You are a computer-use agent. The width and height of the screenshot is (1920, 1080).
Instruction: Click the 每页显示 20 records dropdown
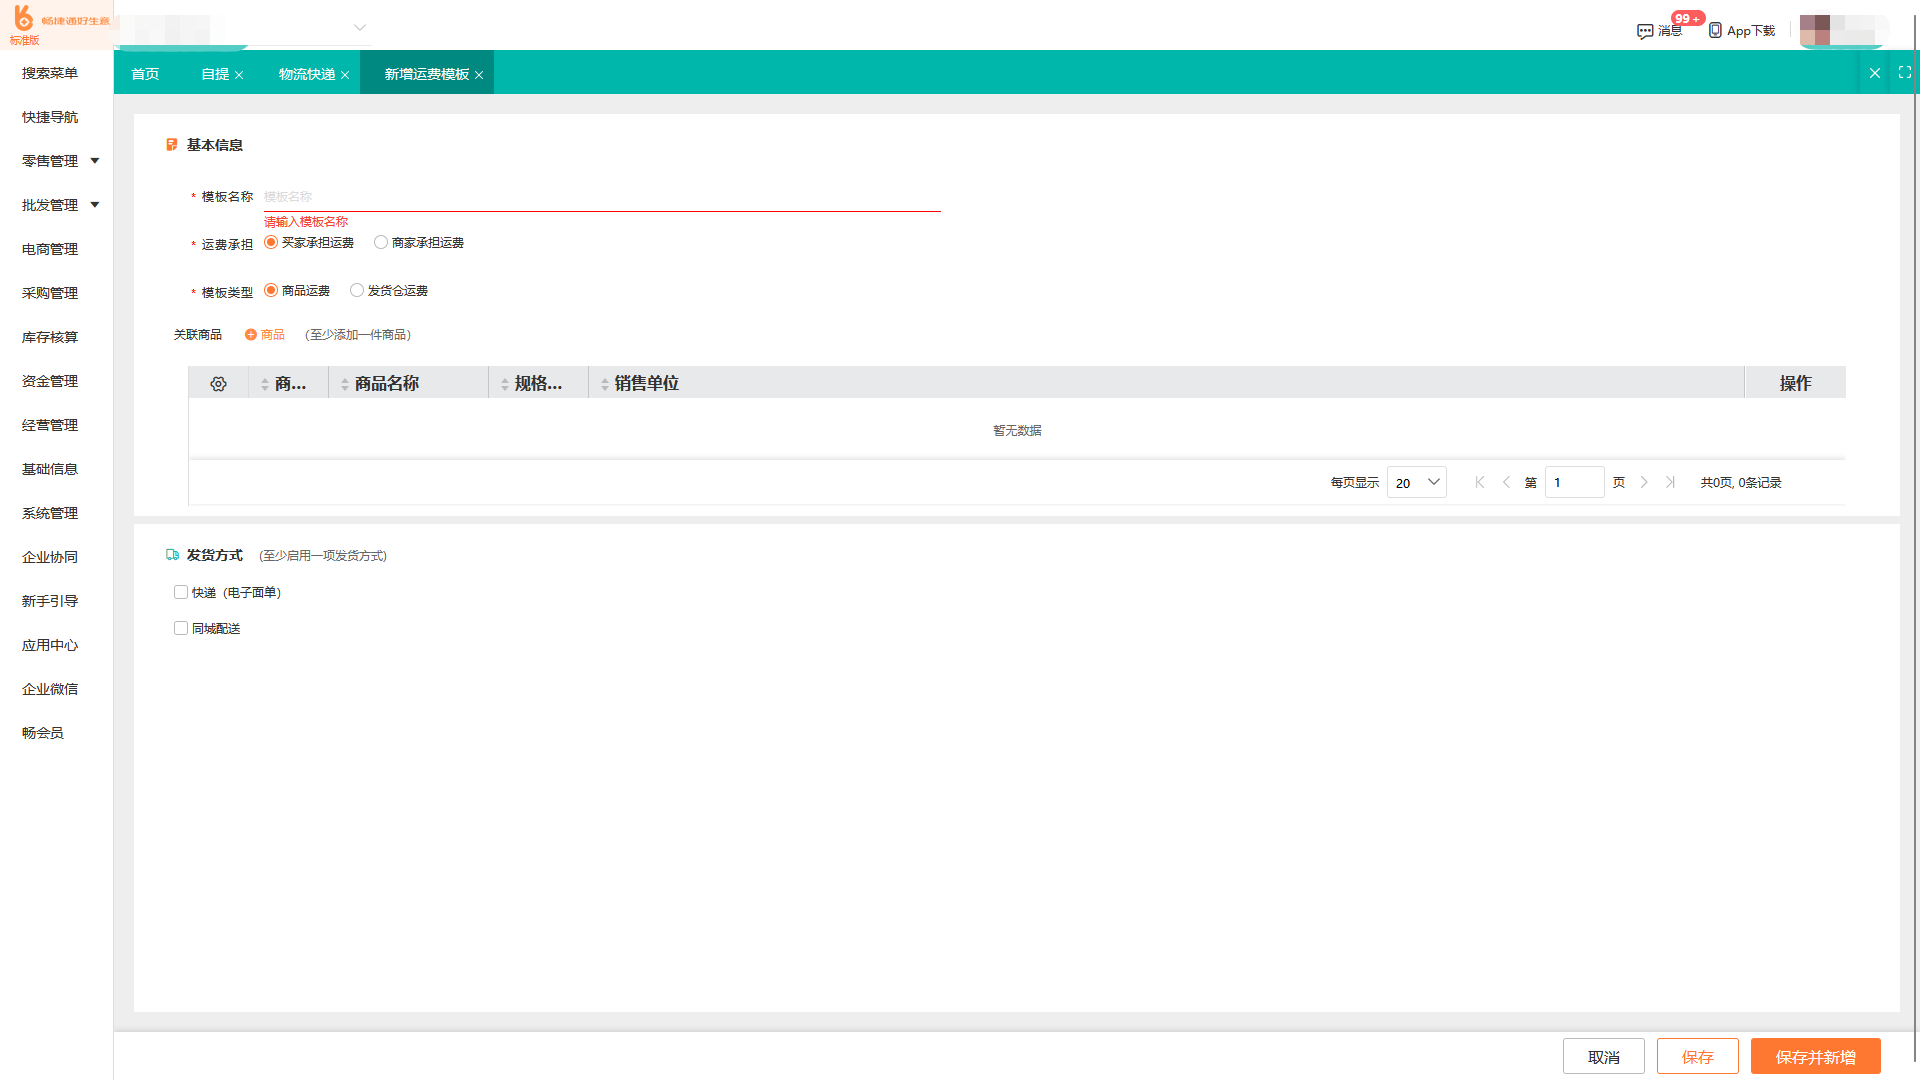pos(1418,481)
